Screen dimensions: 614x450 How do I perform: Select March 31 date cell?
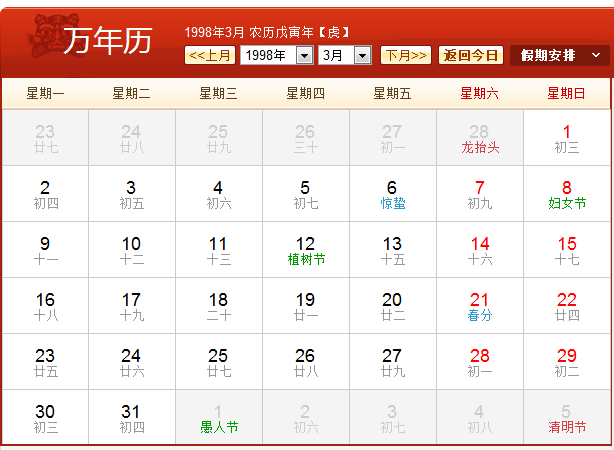click(131, 418)
